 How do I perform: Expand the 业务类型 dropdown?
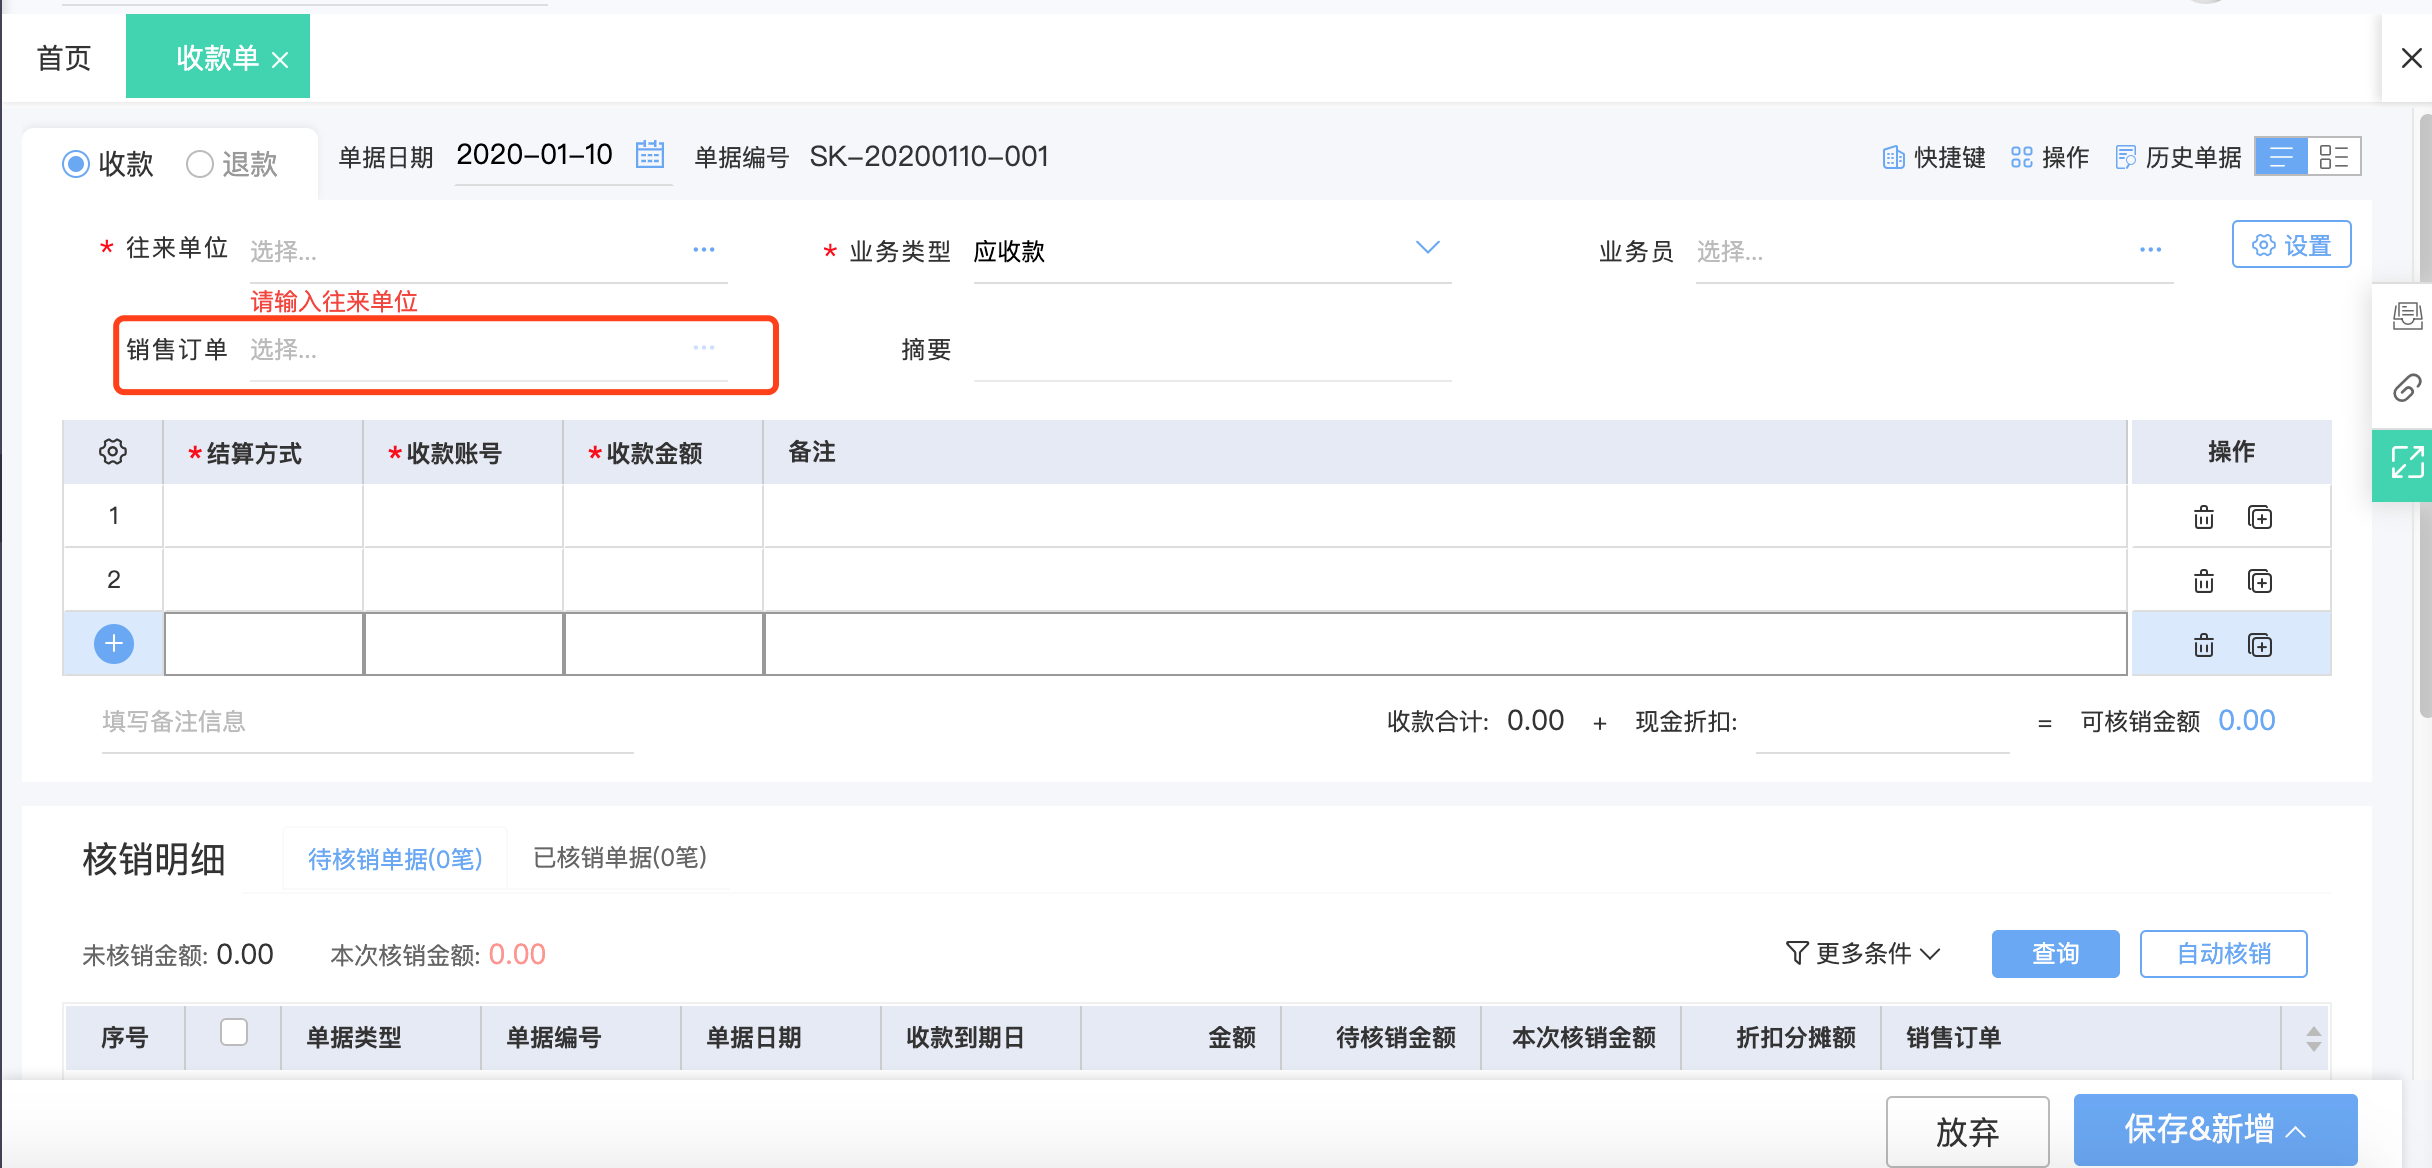coord(1428,247)
